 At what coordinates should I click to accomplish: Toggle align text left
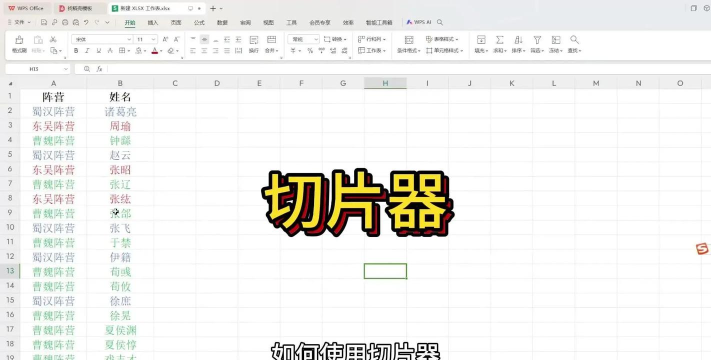[193, 51]
